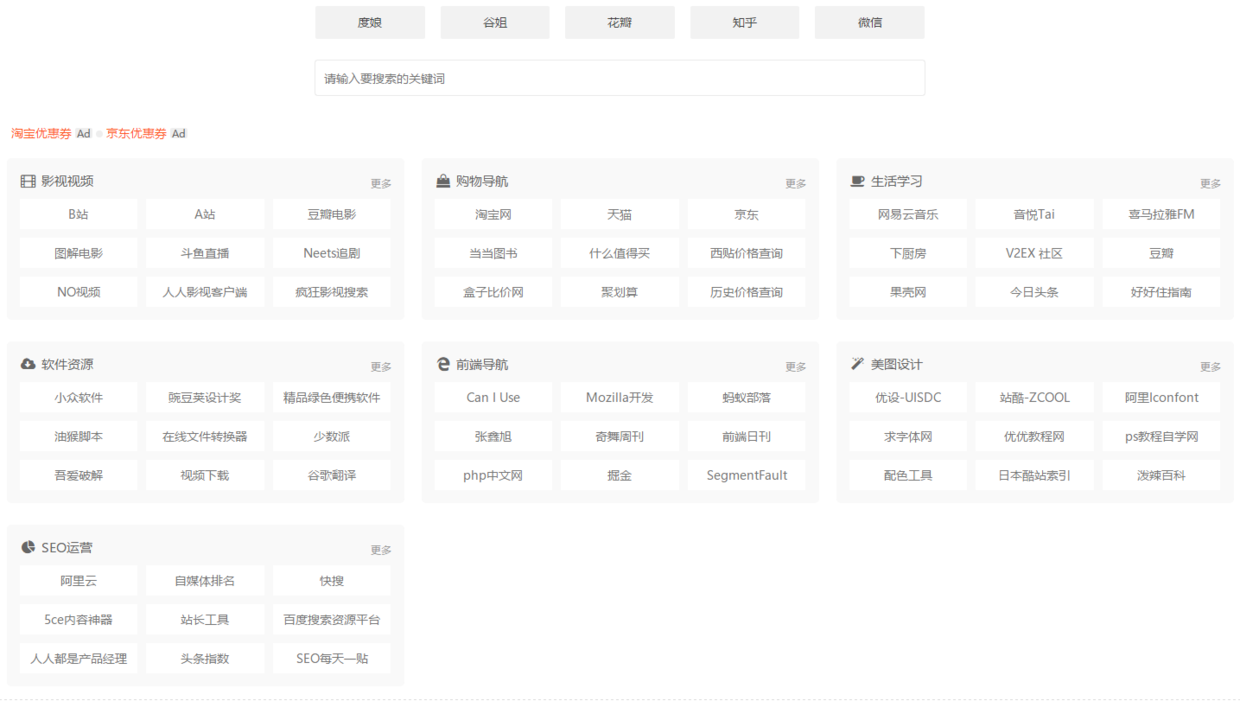Viewport: 1240px width, 701px height.
Task: Open the 淘宝优惠券 ad link
Action: coord(41,133)
